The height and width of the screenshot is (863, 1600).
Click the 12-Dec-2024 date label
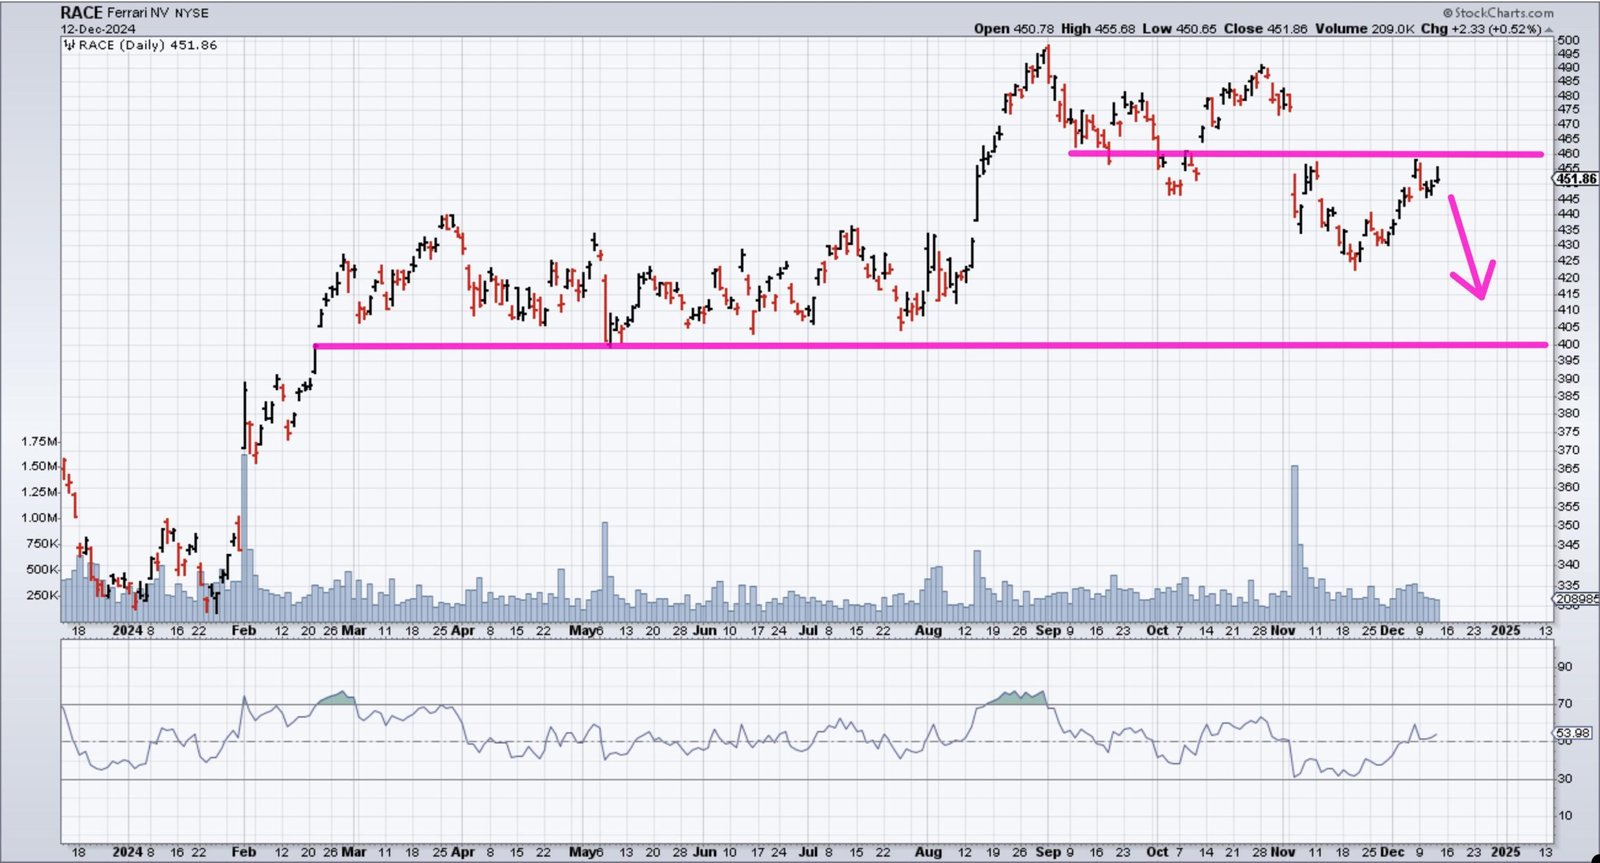tap(98, 29)
